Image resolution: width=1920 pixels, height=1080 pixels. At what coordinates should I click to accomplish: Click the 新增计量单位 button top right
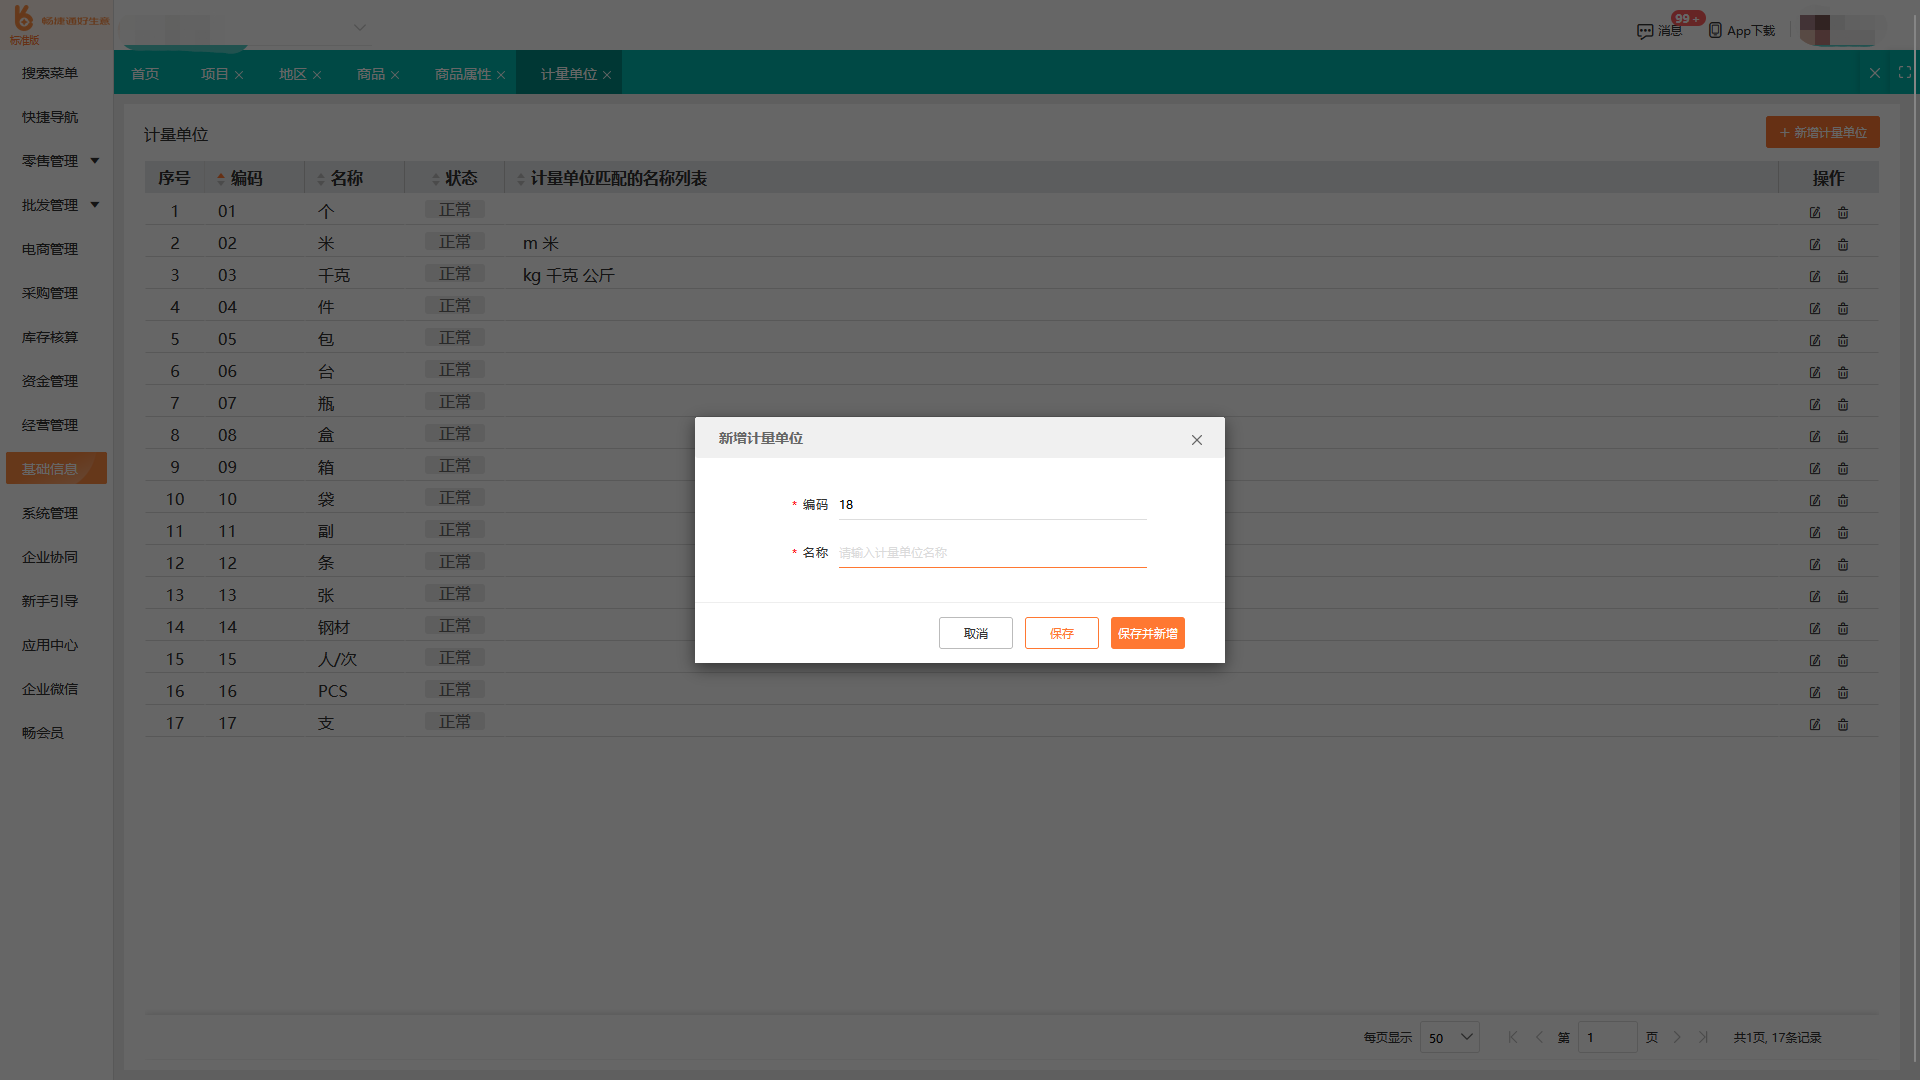(1822, 132)
